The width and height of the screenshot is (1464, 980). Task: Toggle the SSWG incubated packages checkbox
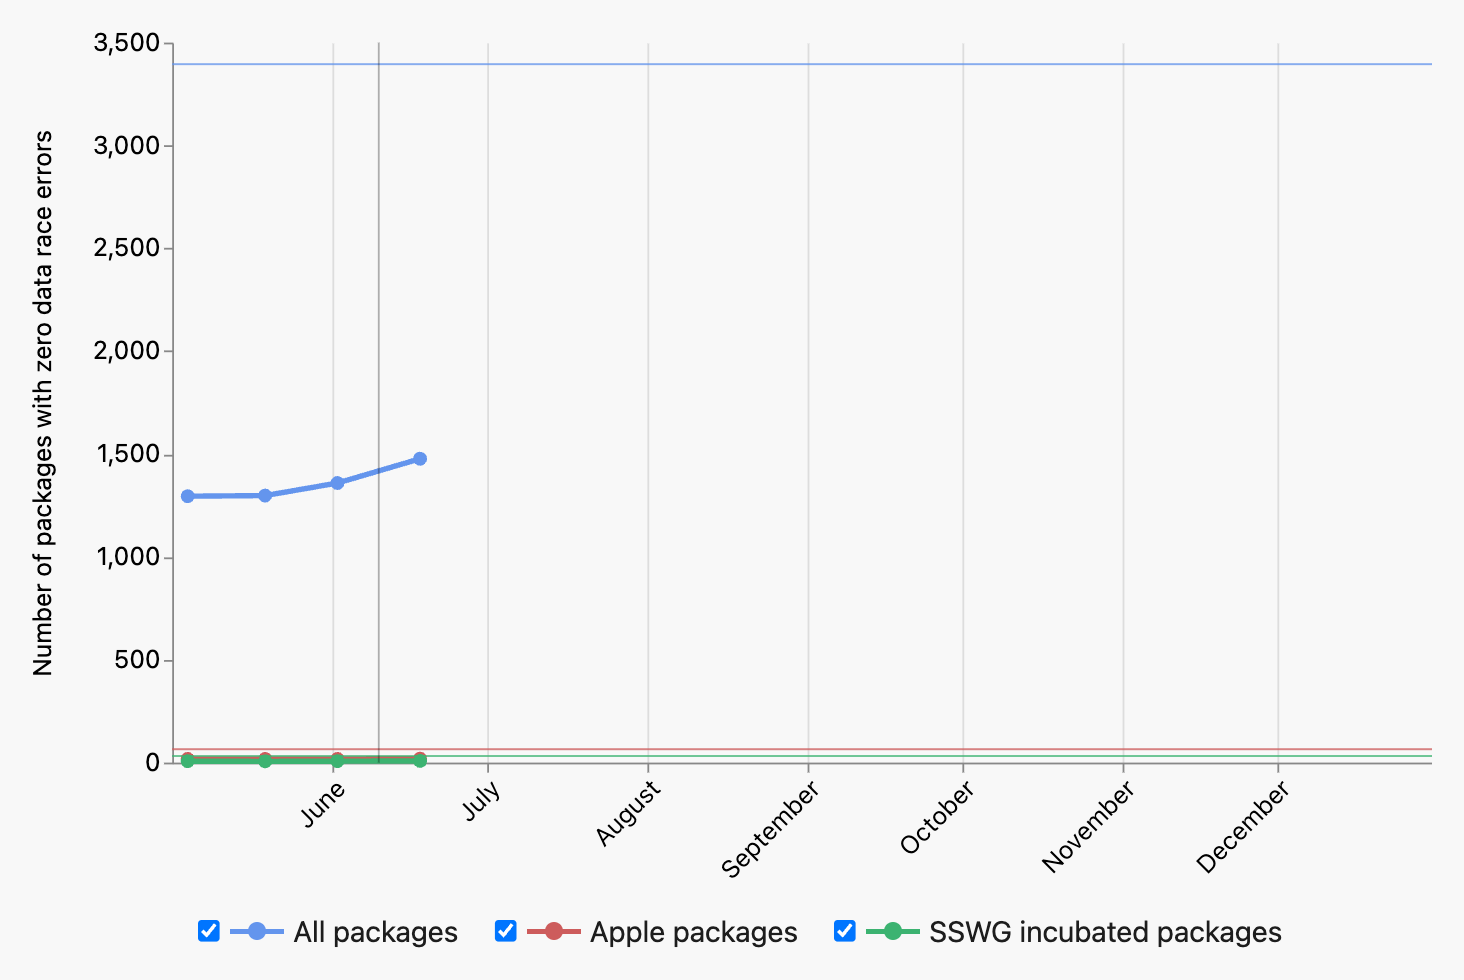click(845, 931)
